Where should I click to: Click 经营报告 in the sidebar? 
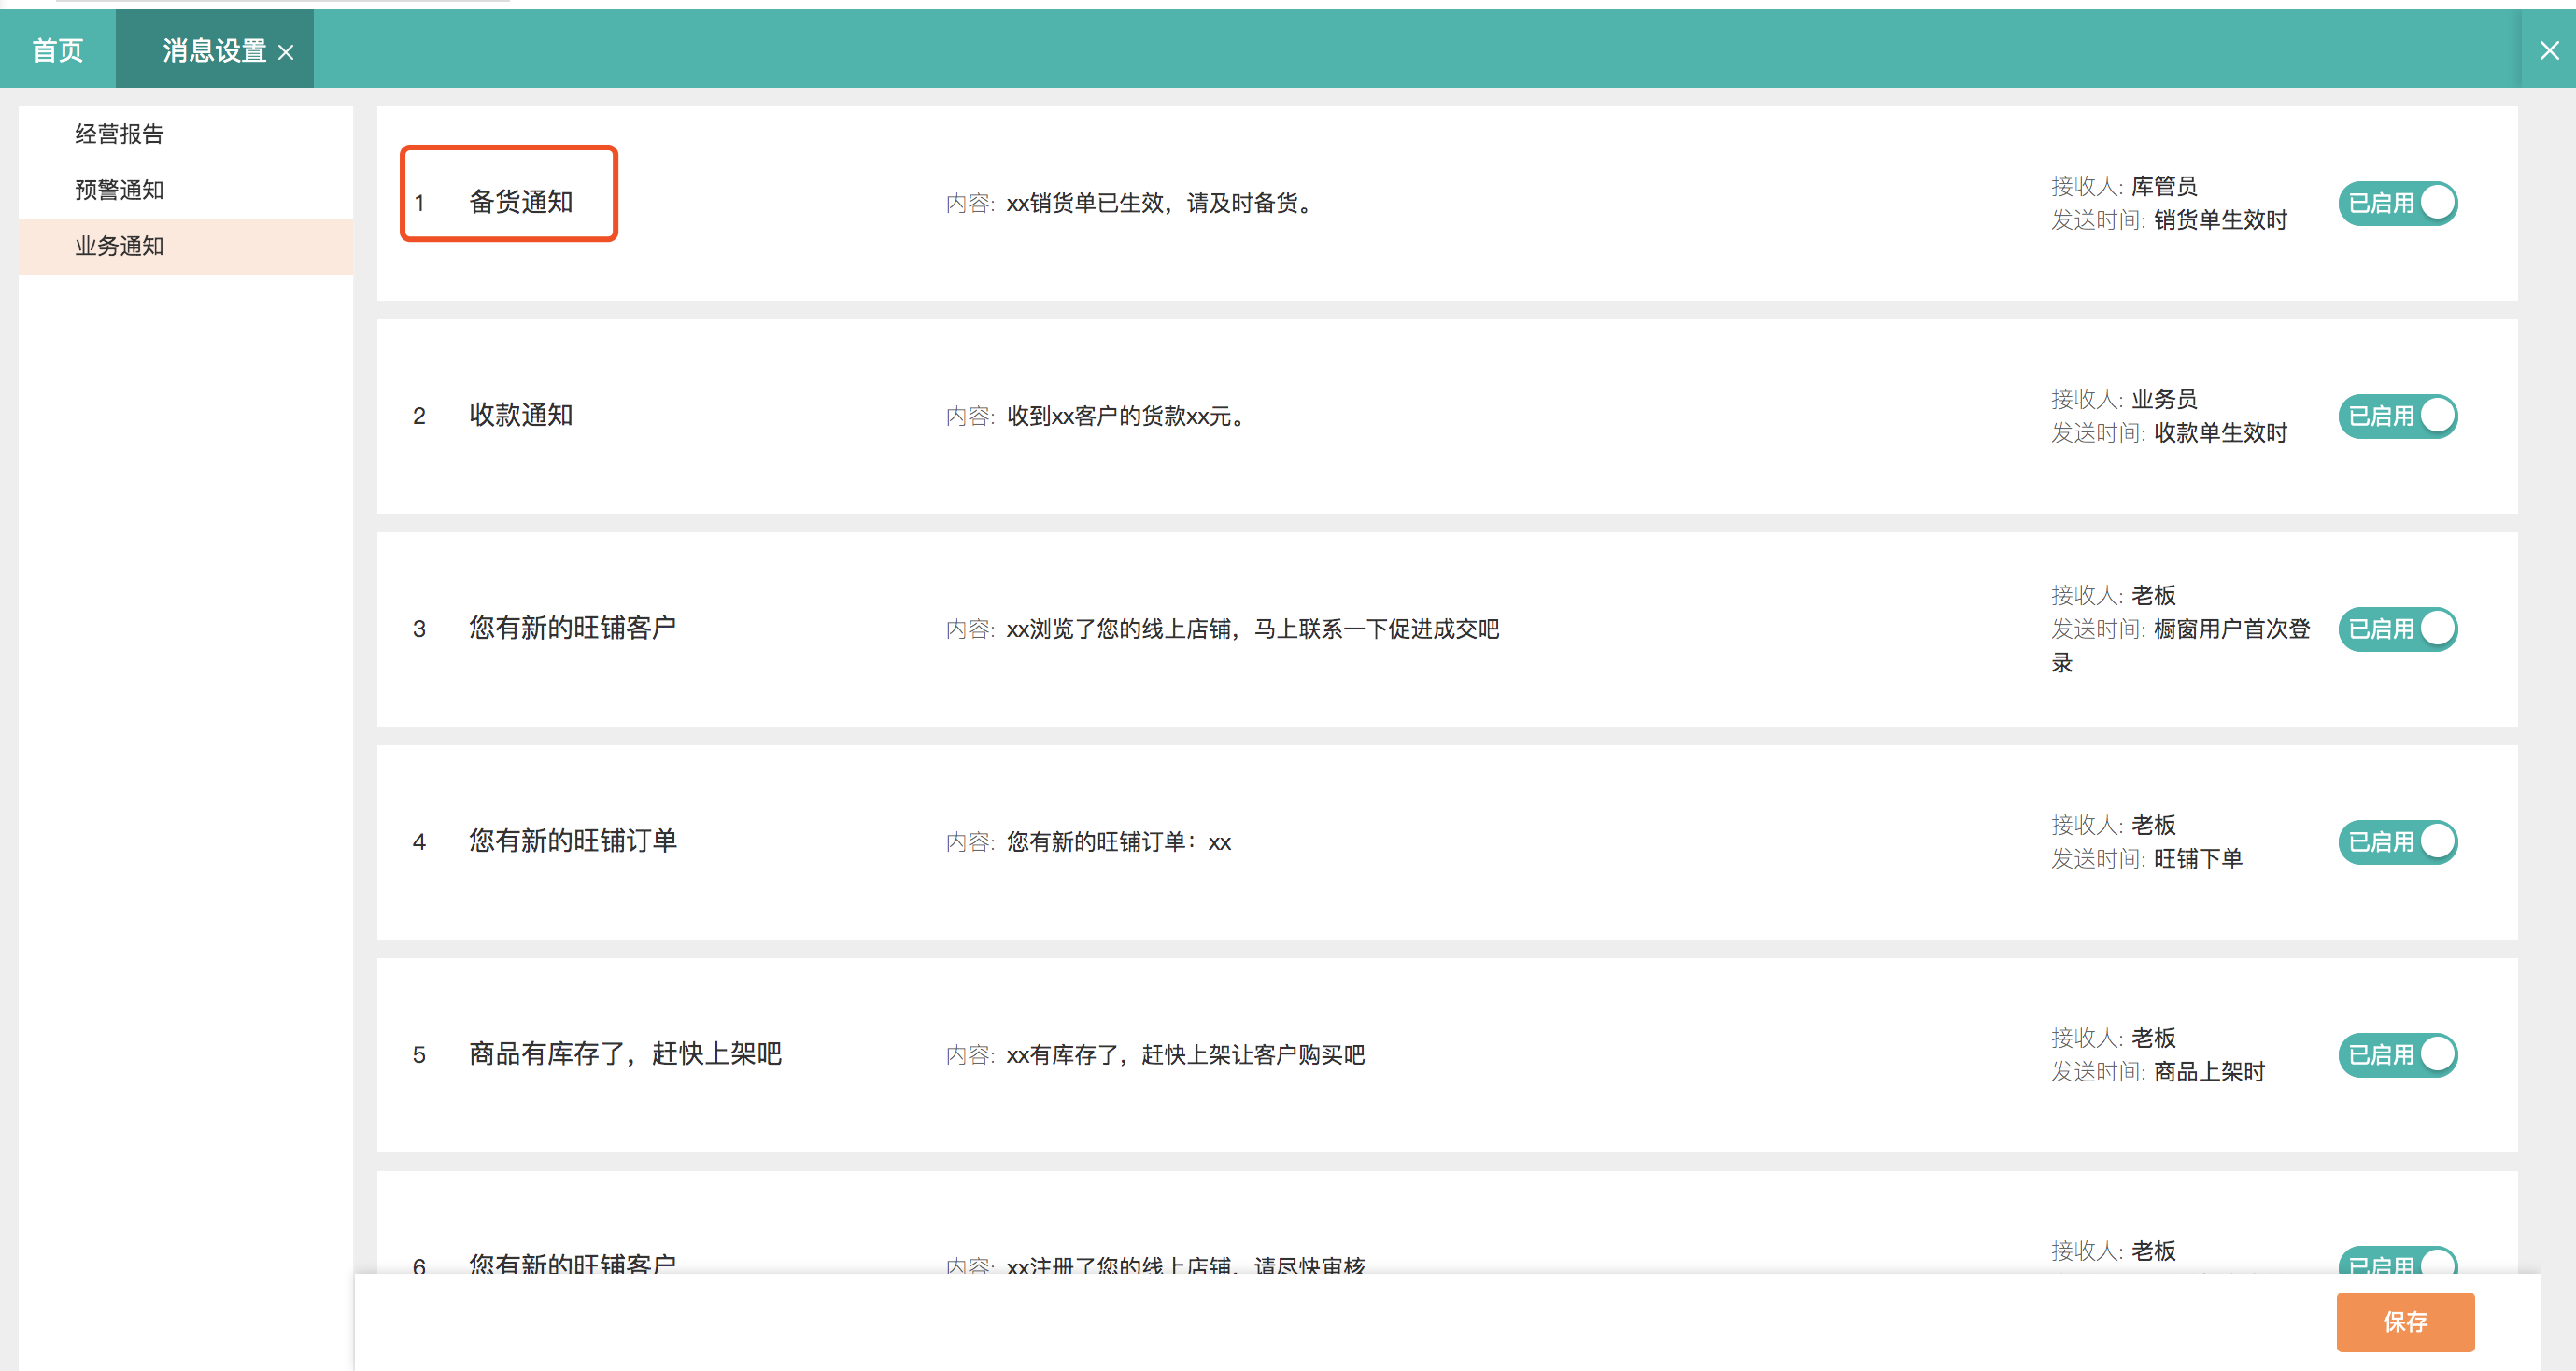122,133
